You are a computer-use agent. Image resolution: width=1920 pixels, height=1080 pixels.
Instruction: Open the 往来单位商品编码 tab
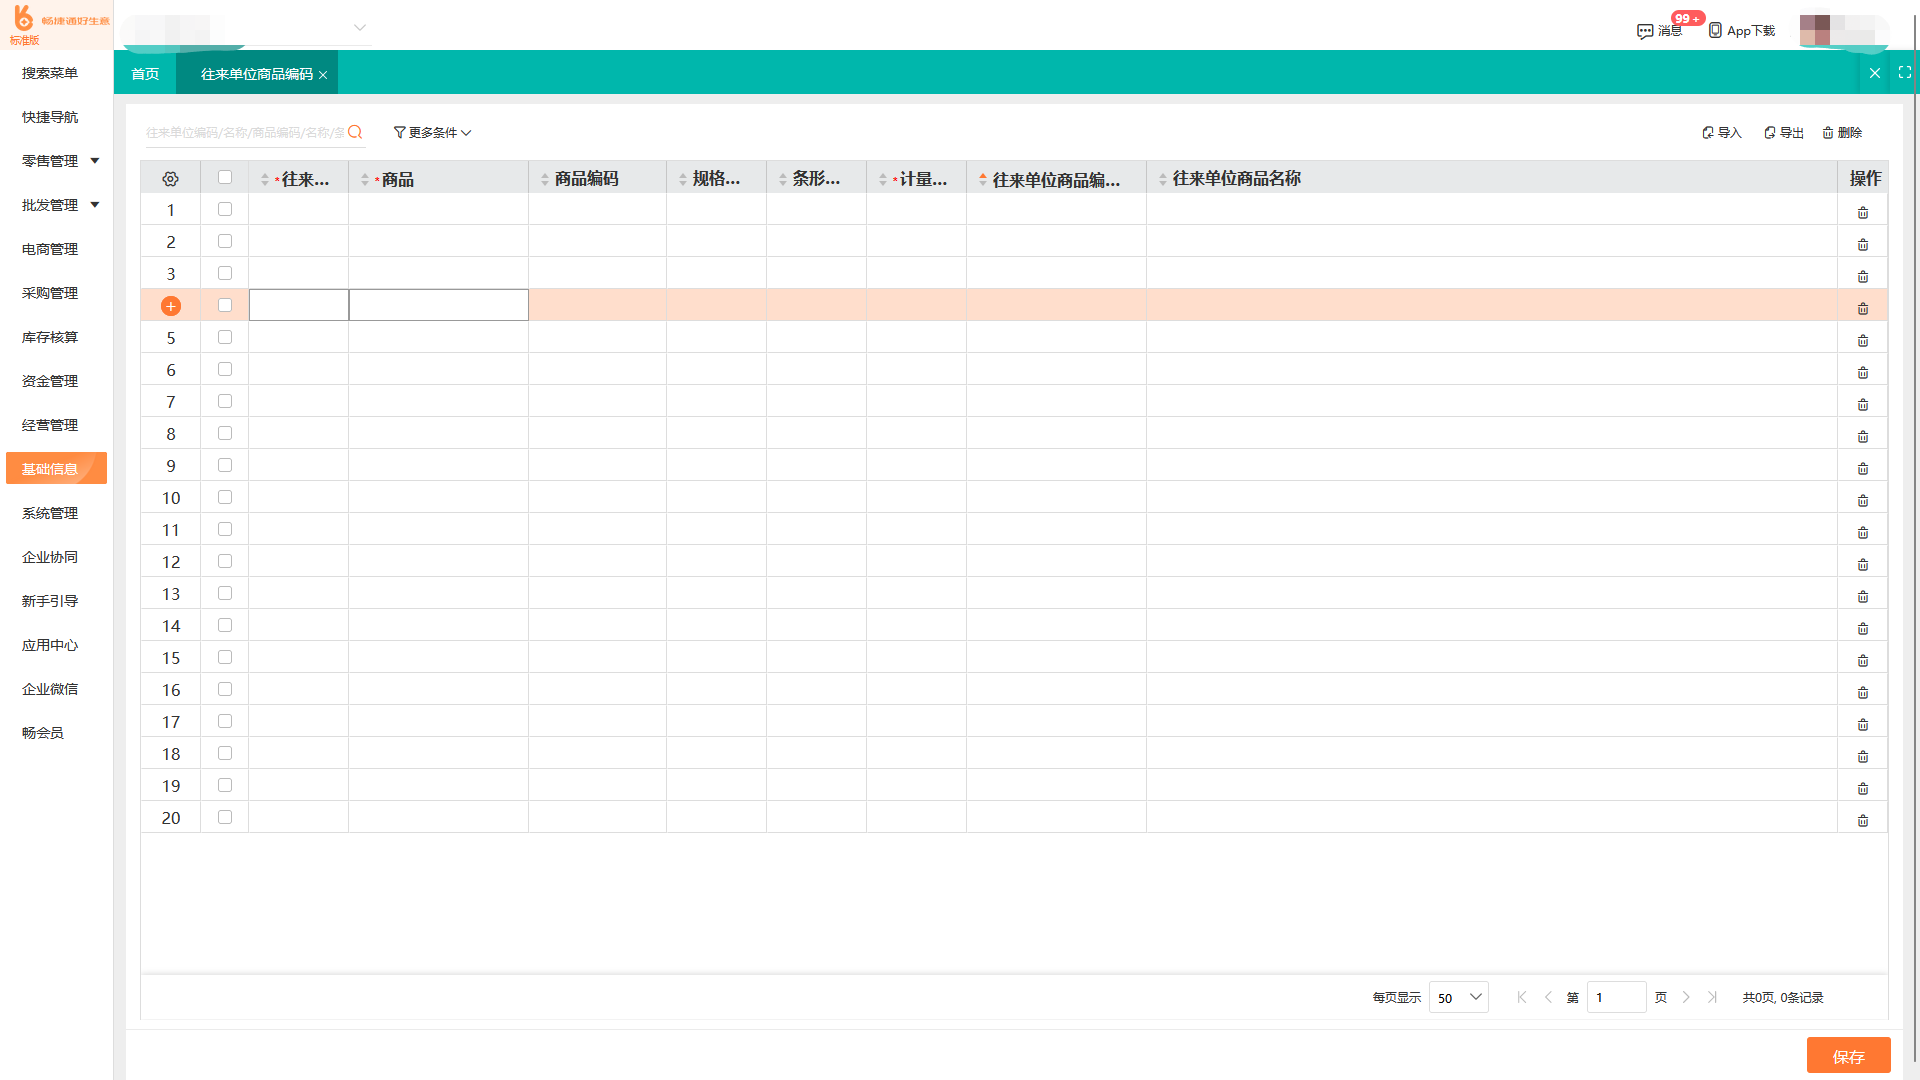click(x=257, y=74)
